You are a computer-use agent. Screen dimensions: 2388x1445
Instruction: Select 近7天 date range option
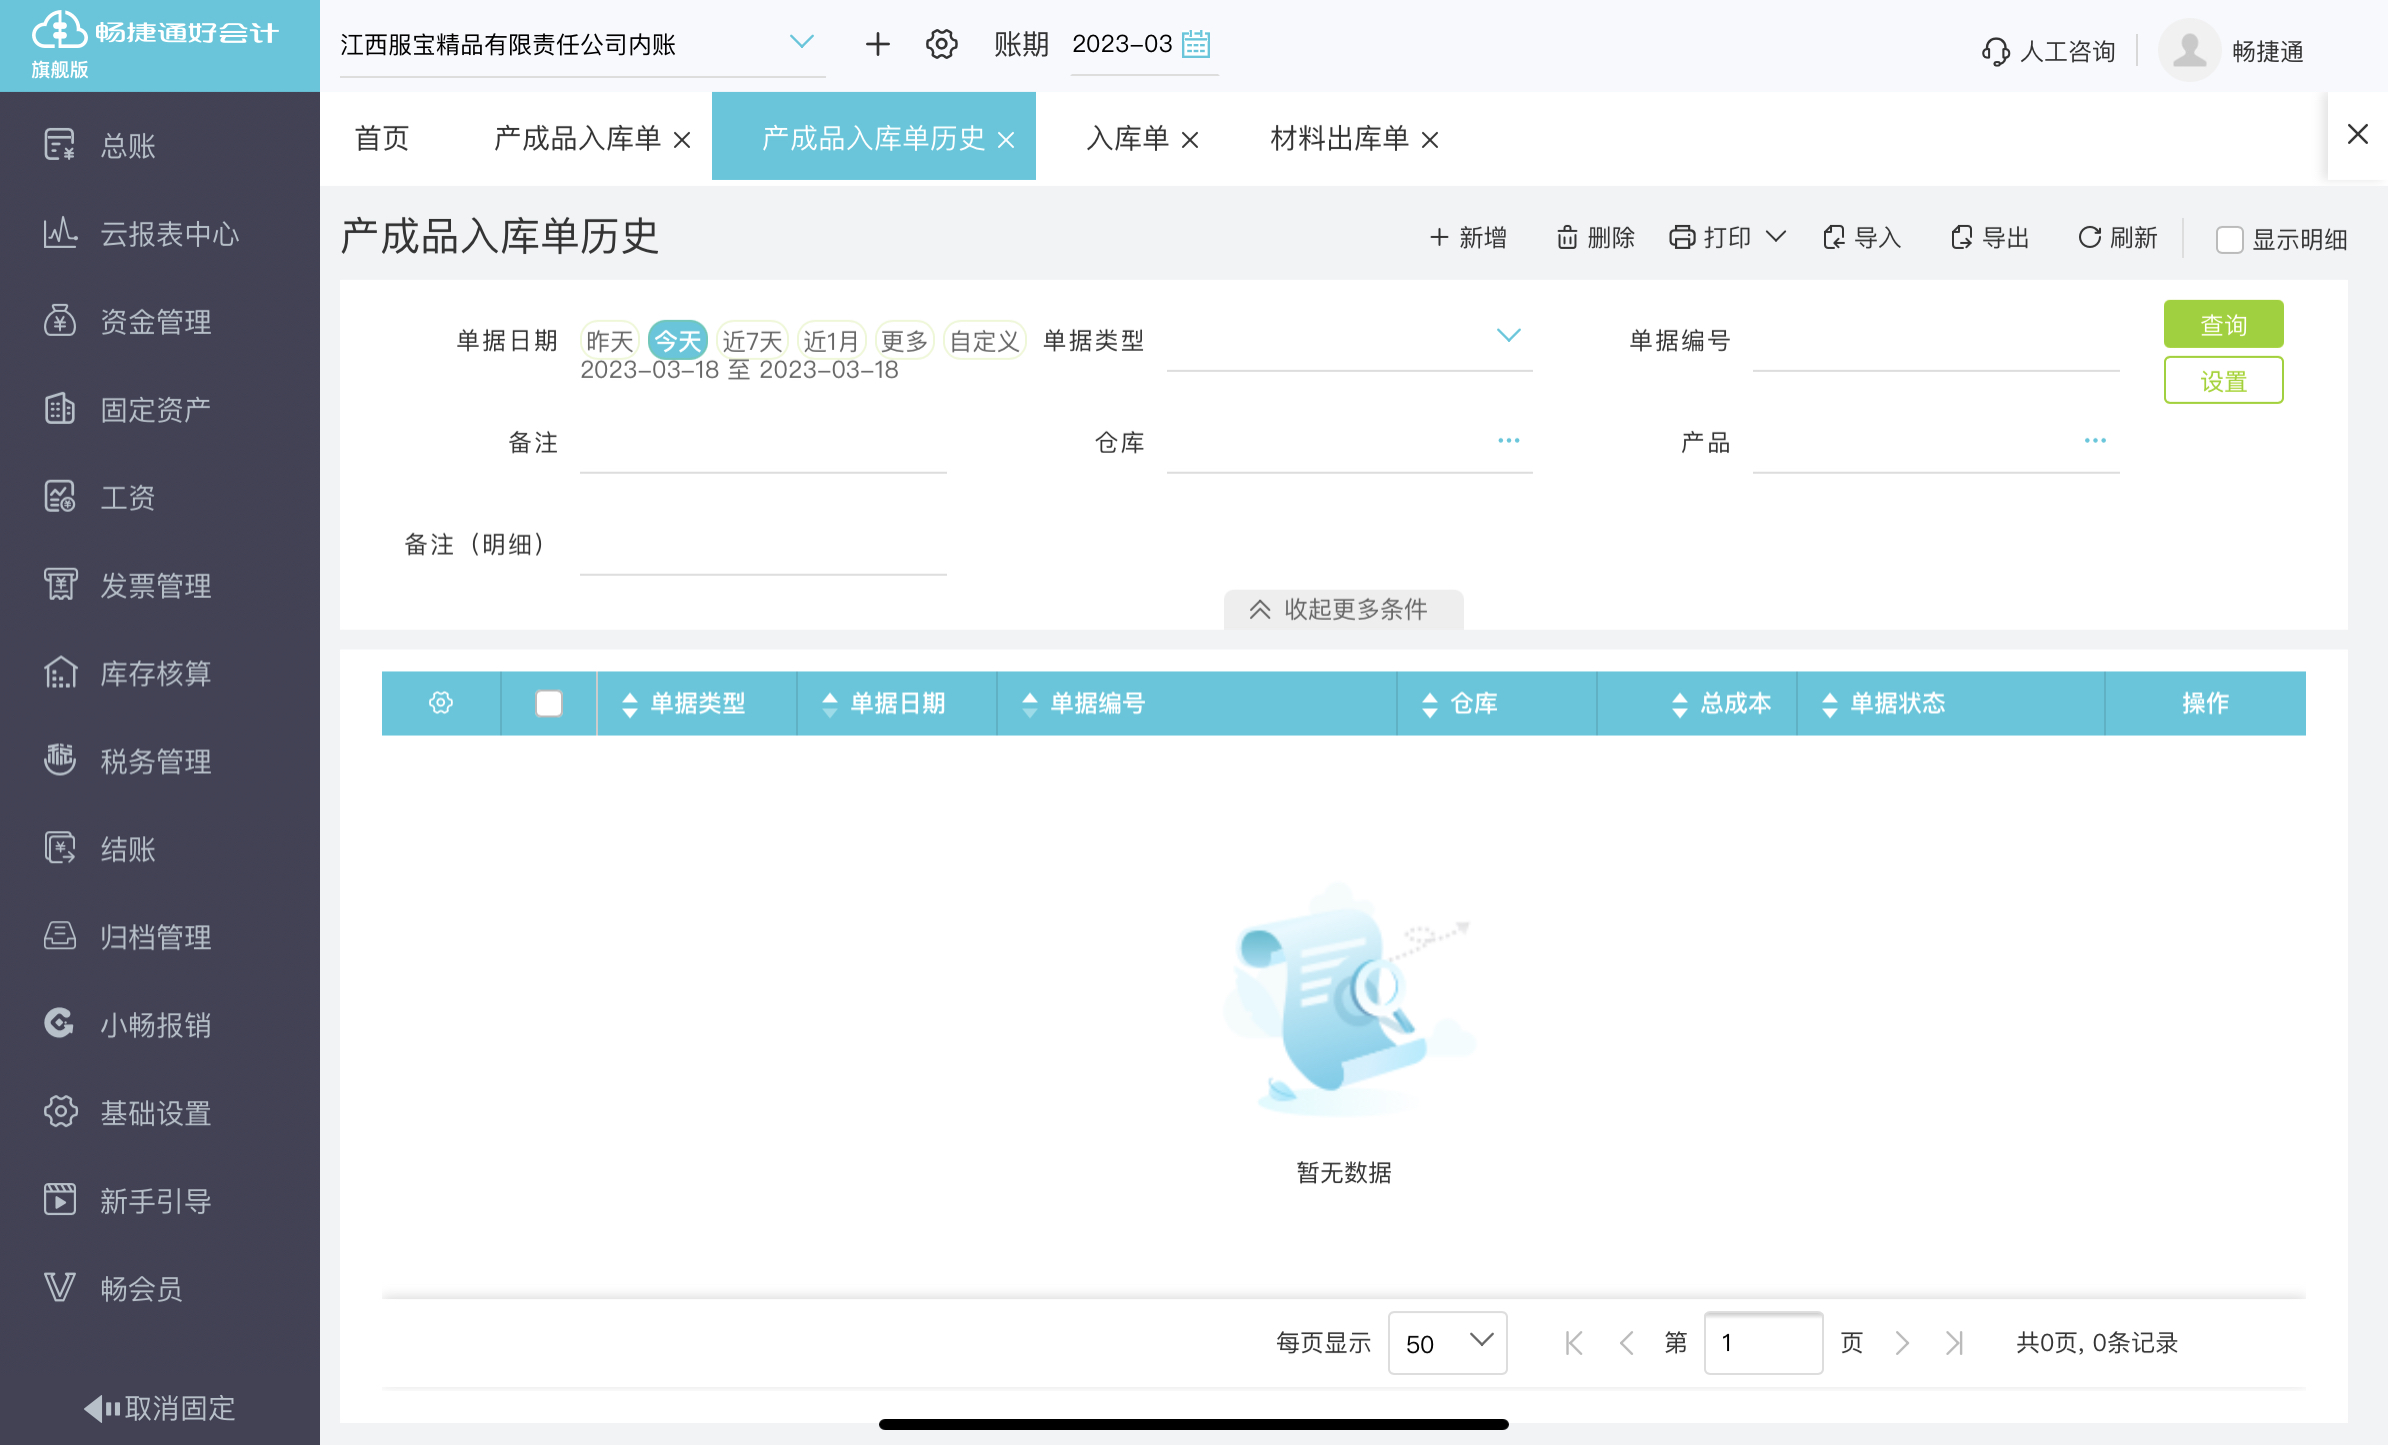[x=751, y=338]
